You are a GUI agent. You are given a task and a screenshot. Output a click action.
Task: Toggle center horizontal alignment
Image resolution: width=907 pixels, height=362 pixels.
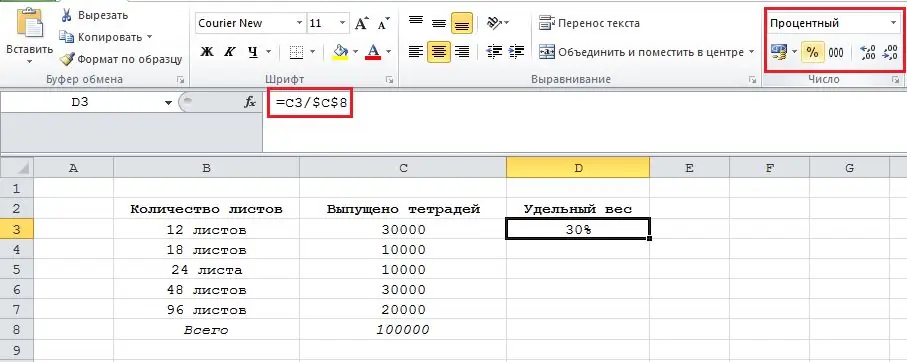pos(439,52)
